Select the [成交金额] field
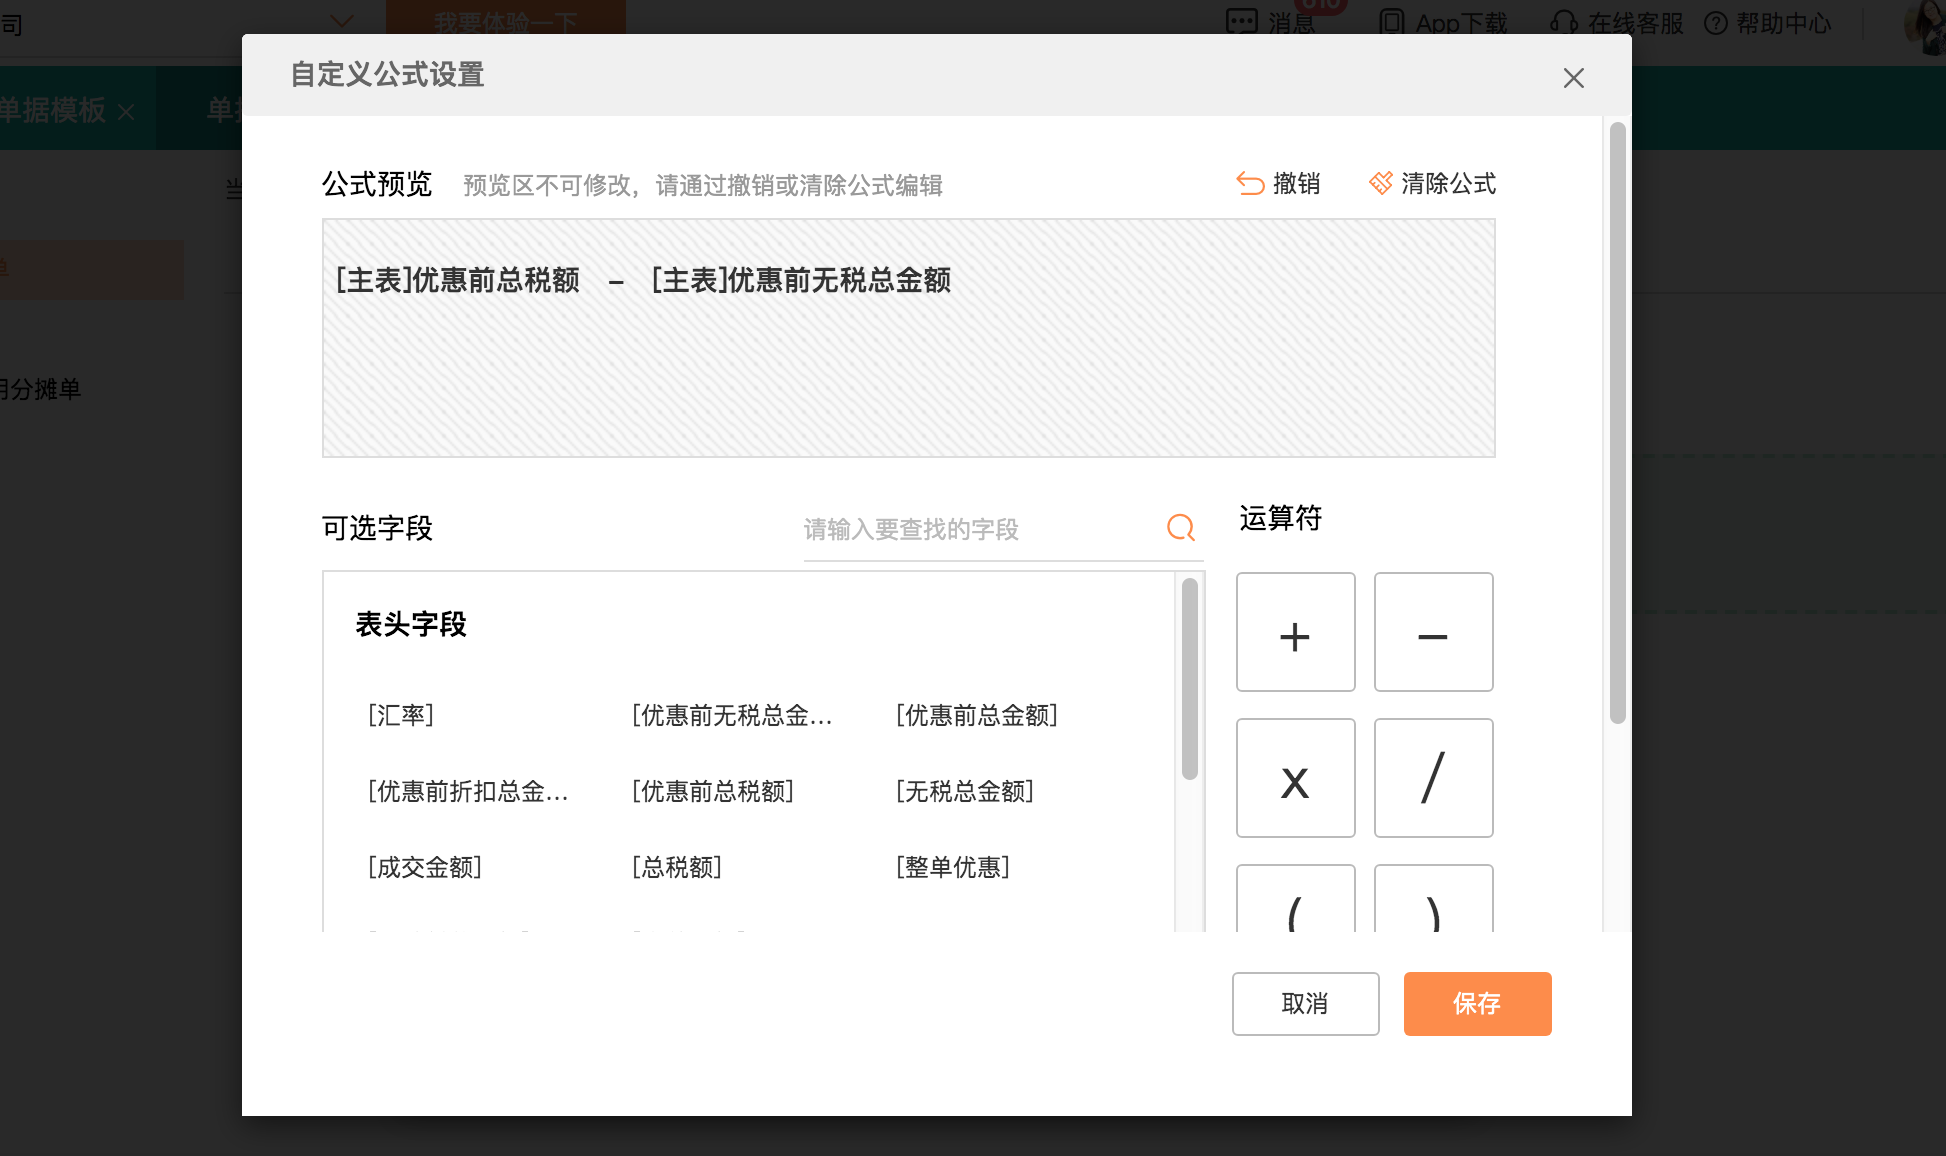The height and width of the screenshot is (1156, 1946). (424, 867)
